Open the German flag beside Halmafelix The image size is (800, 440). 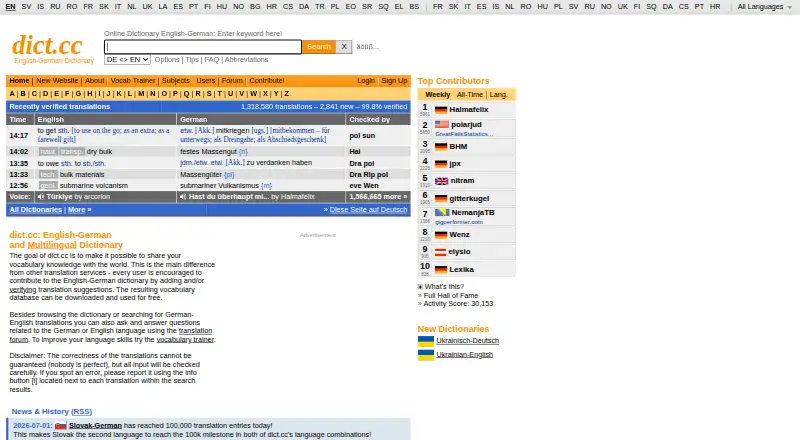click(x=441, y=110)
